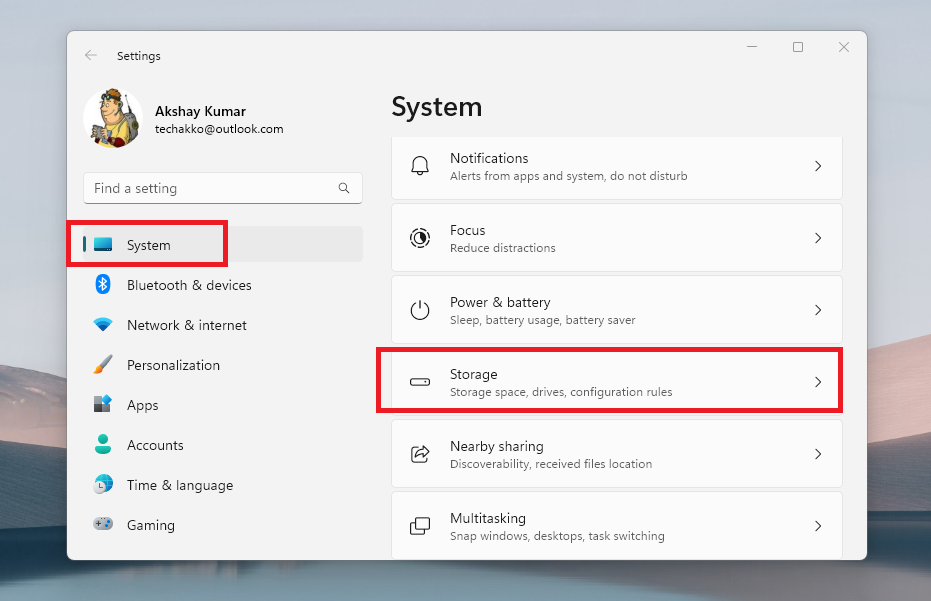The width and height of the screenshot is (931, 601).
Task: Click the Time & language globe icon
Action: pos(103,485)
